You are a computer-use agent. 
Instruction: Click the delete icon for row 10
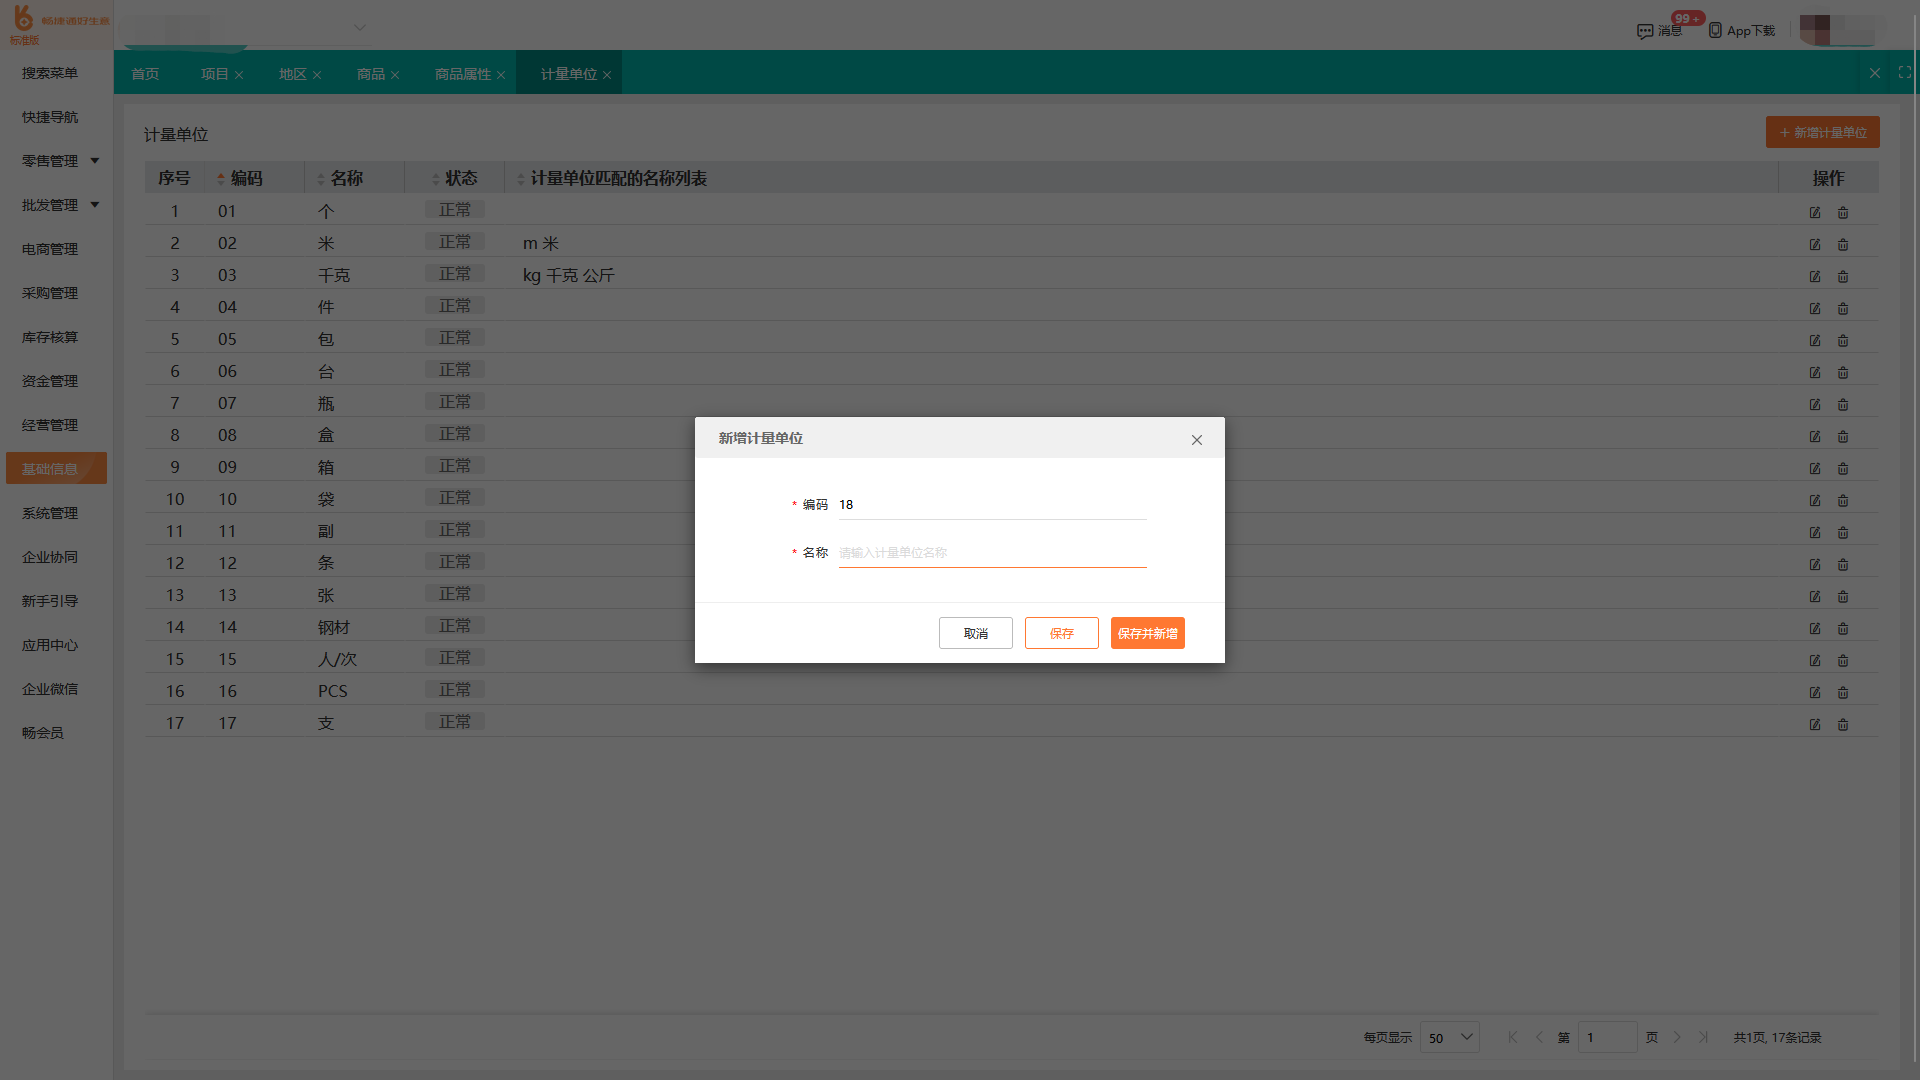pos(1844,500)
